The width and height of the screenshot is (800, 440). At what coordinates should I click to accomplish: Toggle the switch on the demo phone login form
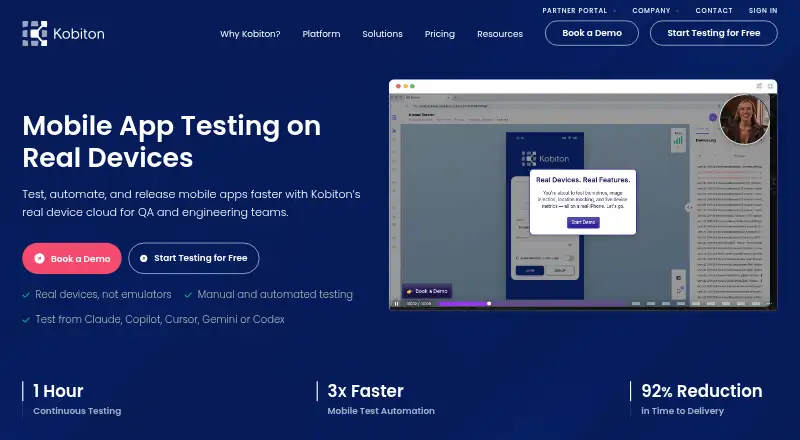pos(568,258)
